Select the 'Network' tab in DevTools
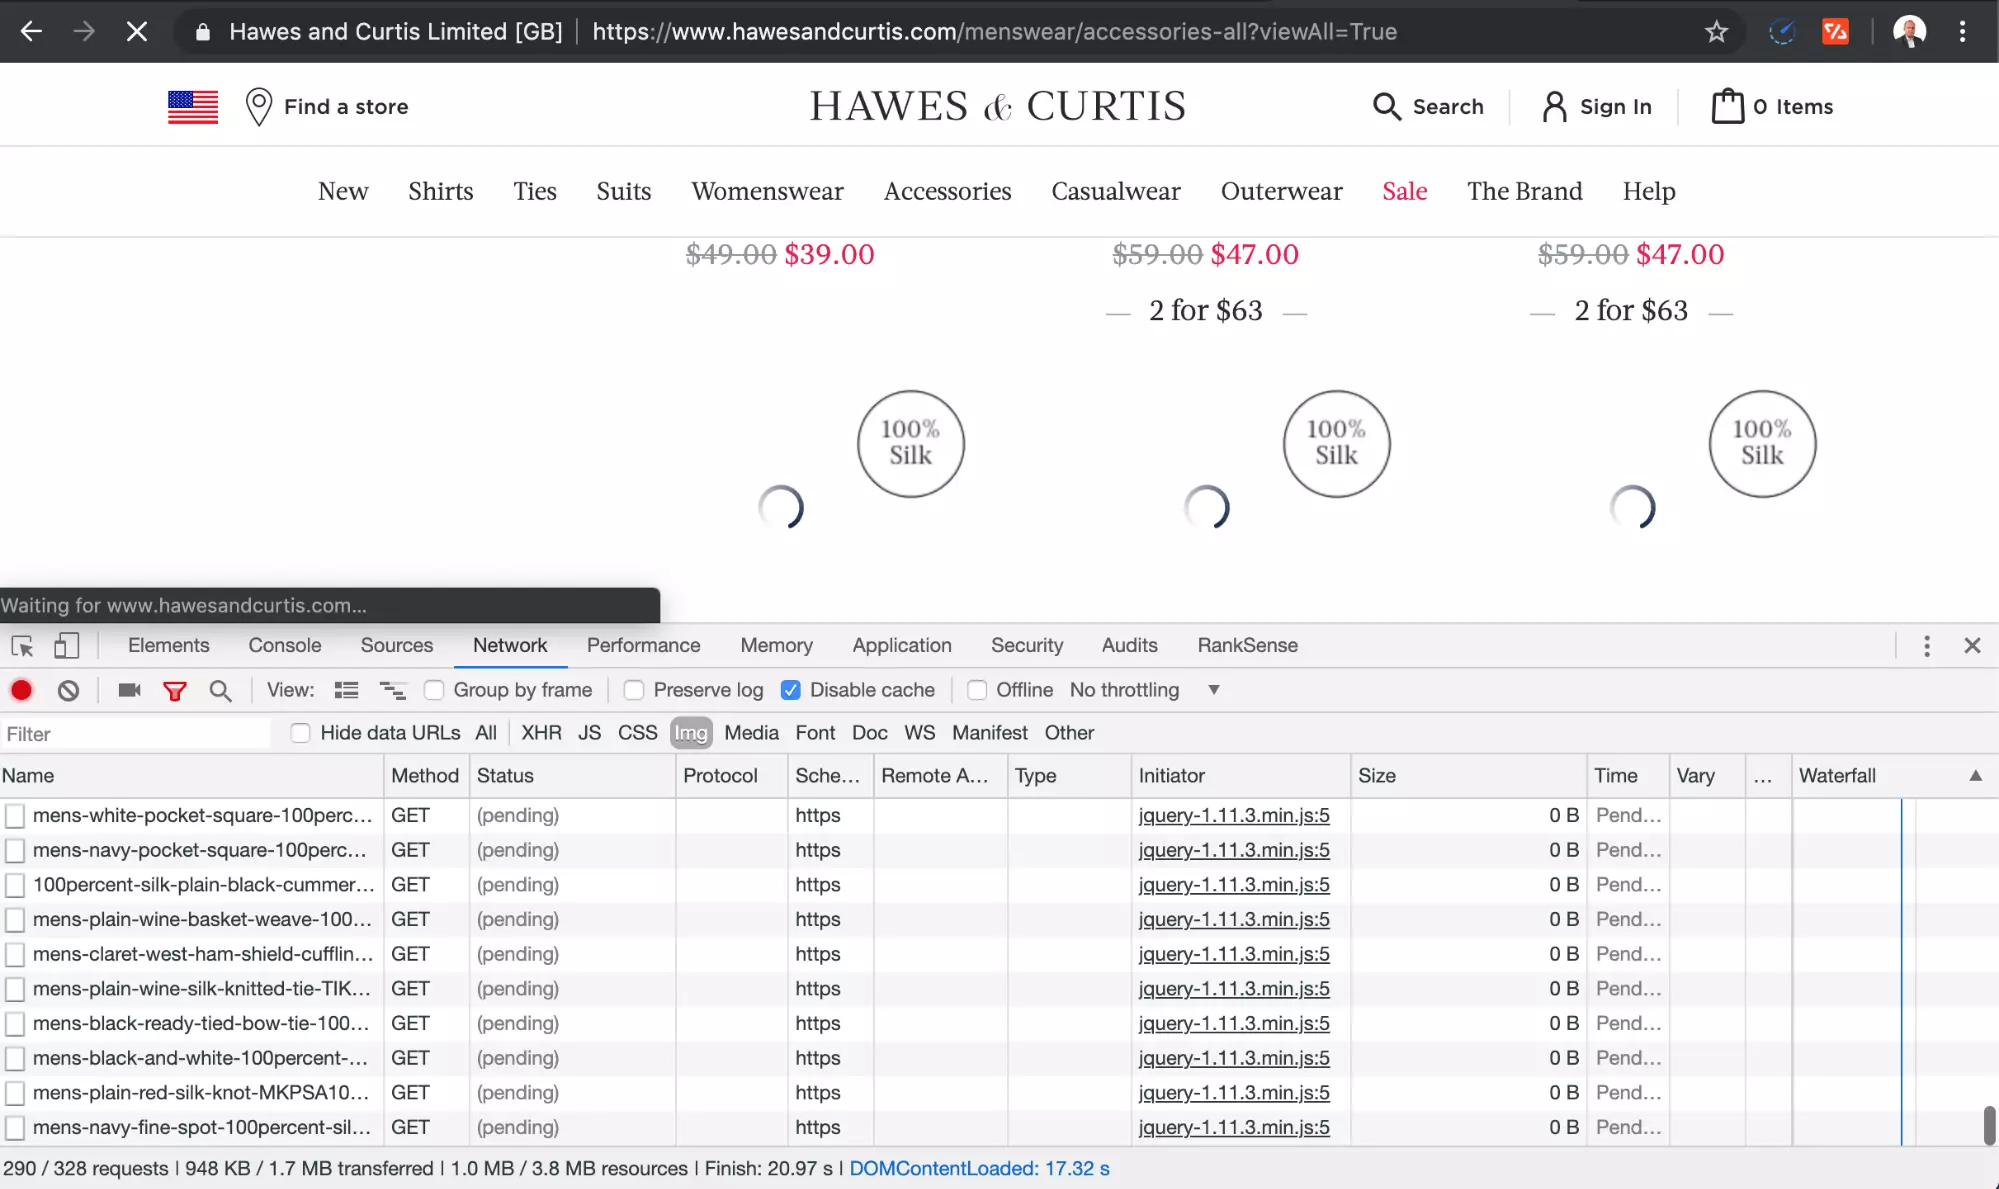Image resolution: width=1999 pixels, height=1189 pixels. 511,645
